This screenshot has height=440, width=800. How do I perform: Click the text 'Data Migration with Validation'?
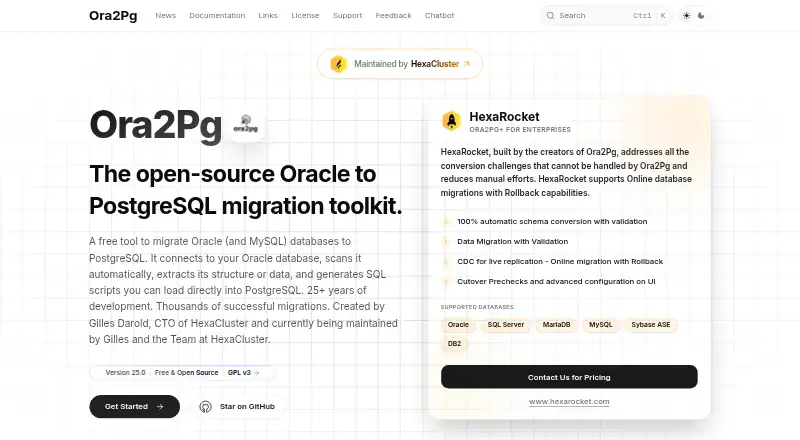click(512, 241)
